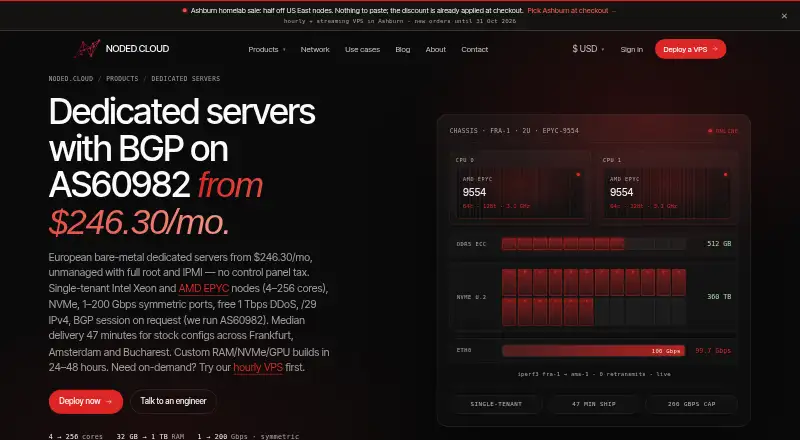Click the NVMe U.2 drive bay grid
The image size is (800, 440).
point(593,297)
